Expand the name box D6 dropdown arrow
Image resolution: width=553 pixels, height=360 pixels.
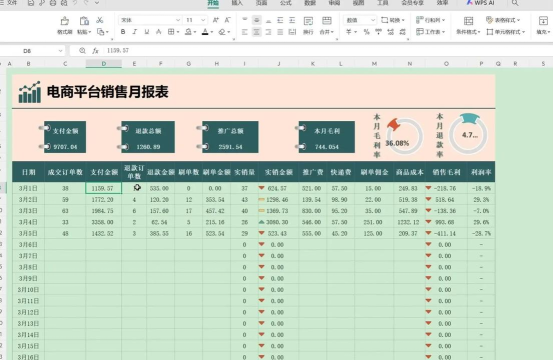pos(60,51)
